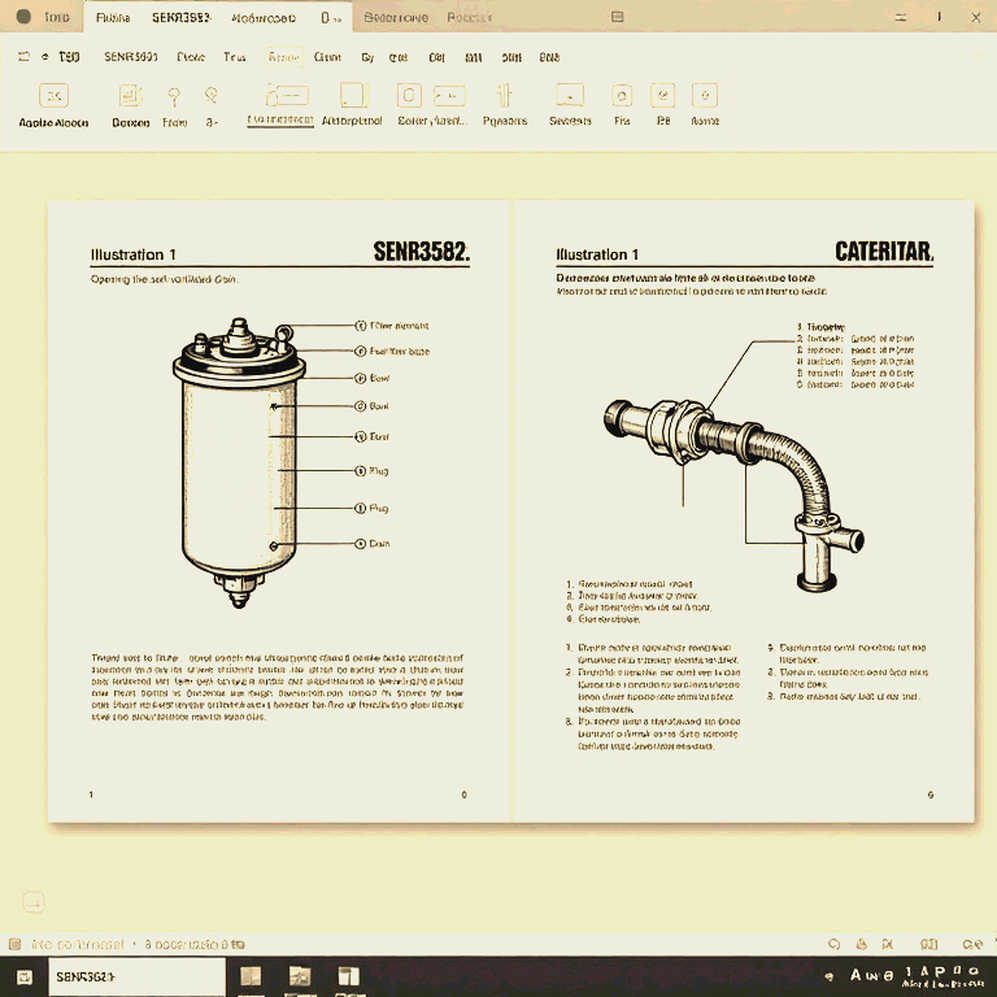Open the third pinned taskbar app
Screen dimensions: 997x997
[348, 976]
